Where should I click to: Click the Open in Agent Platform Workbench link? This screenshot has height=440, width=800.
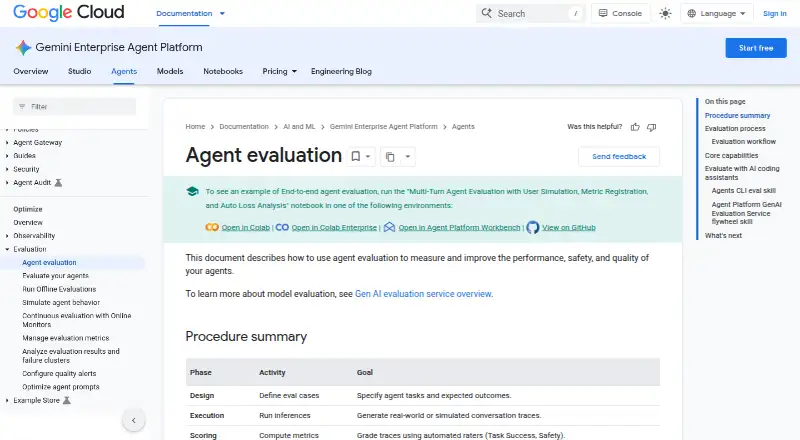[459, 228]
